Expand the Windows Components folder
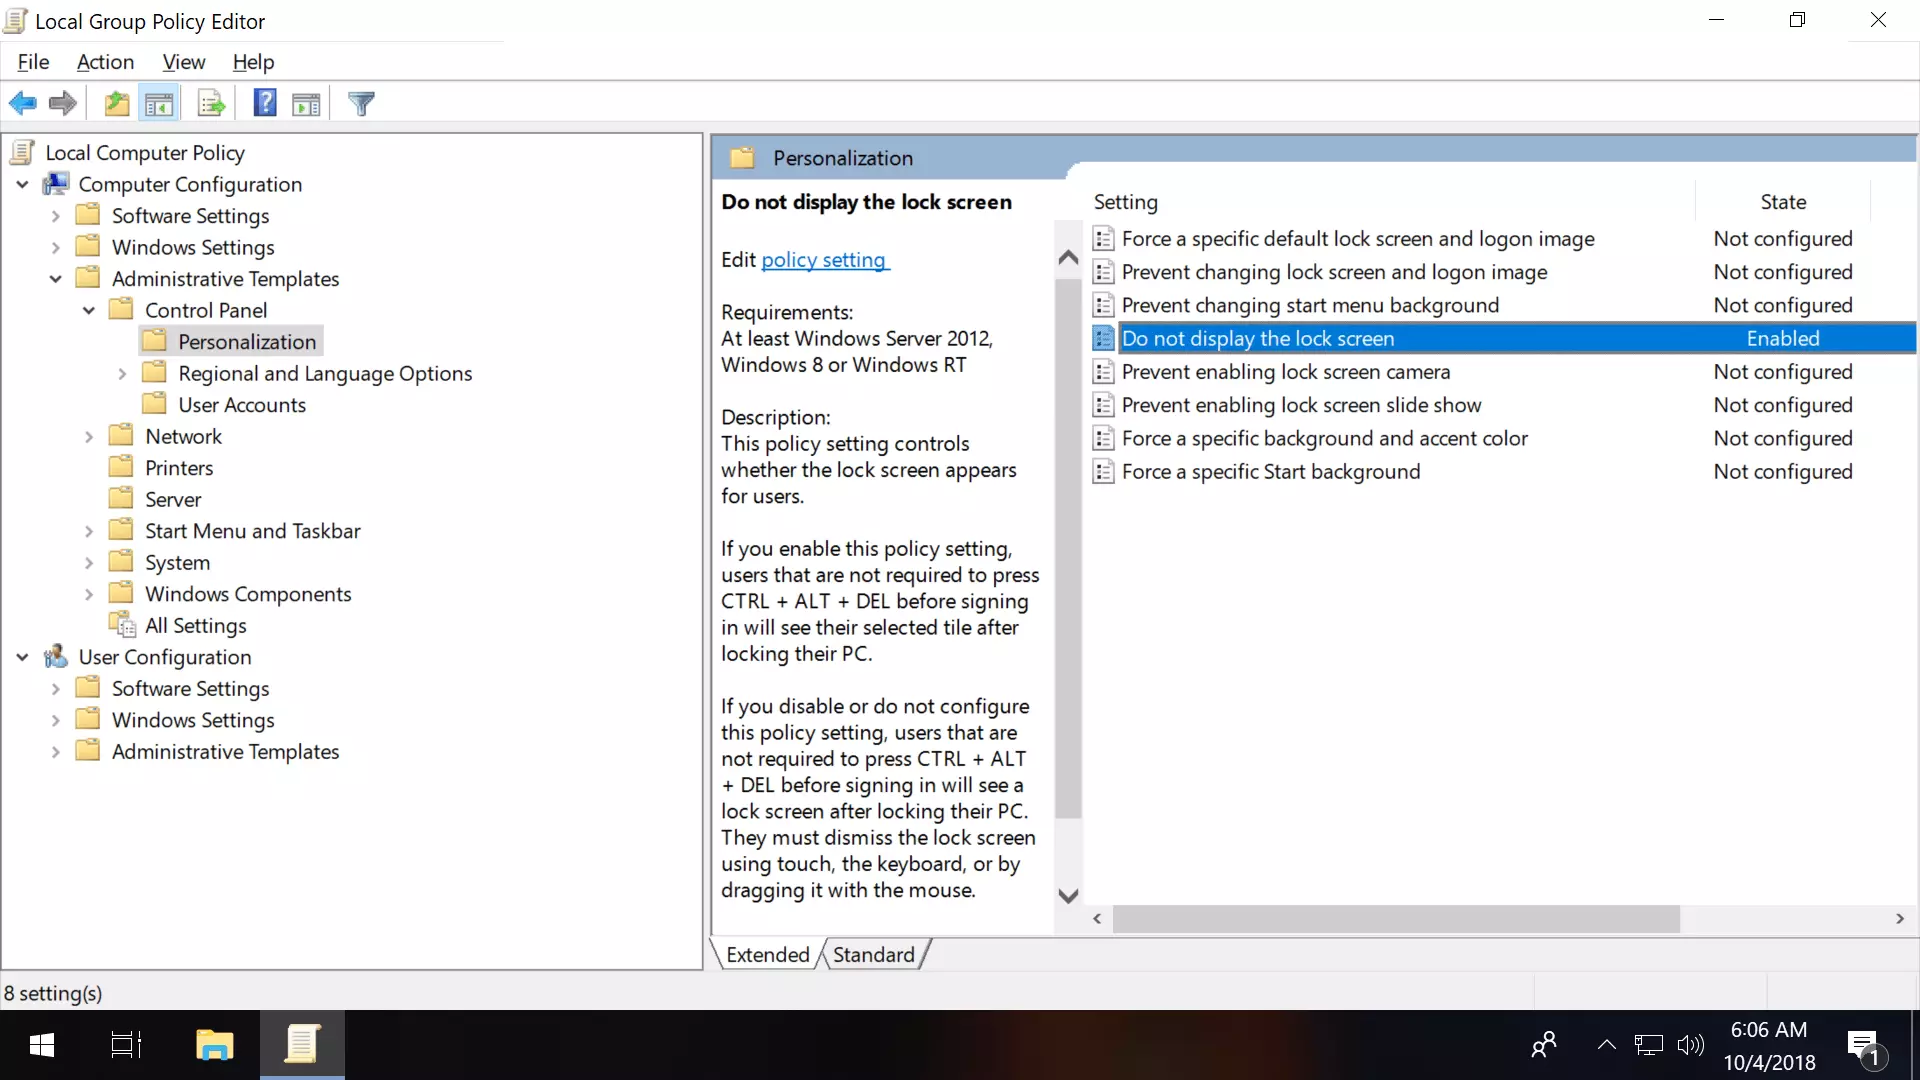 tap(90, 593)
